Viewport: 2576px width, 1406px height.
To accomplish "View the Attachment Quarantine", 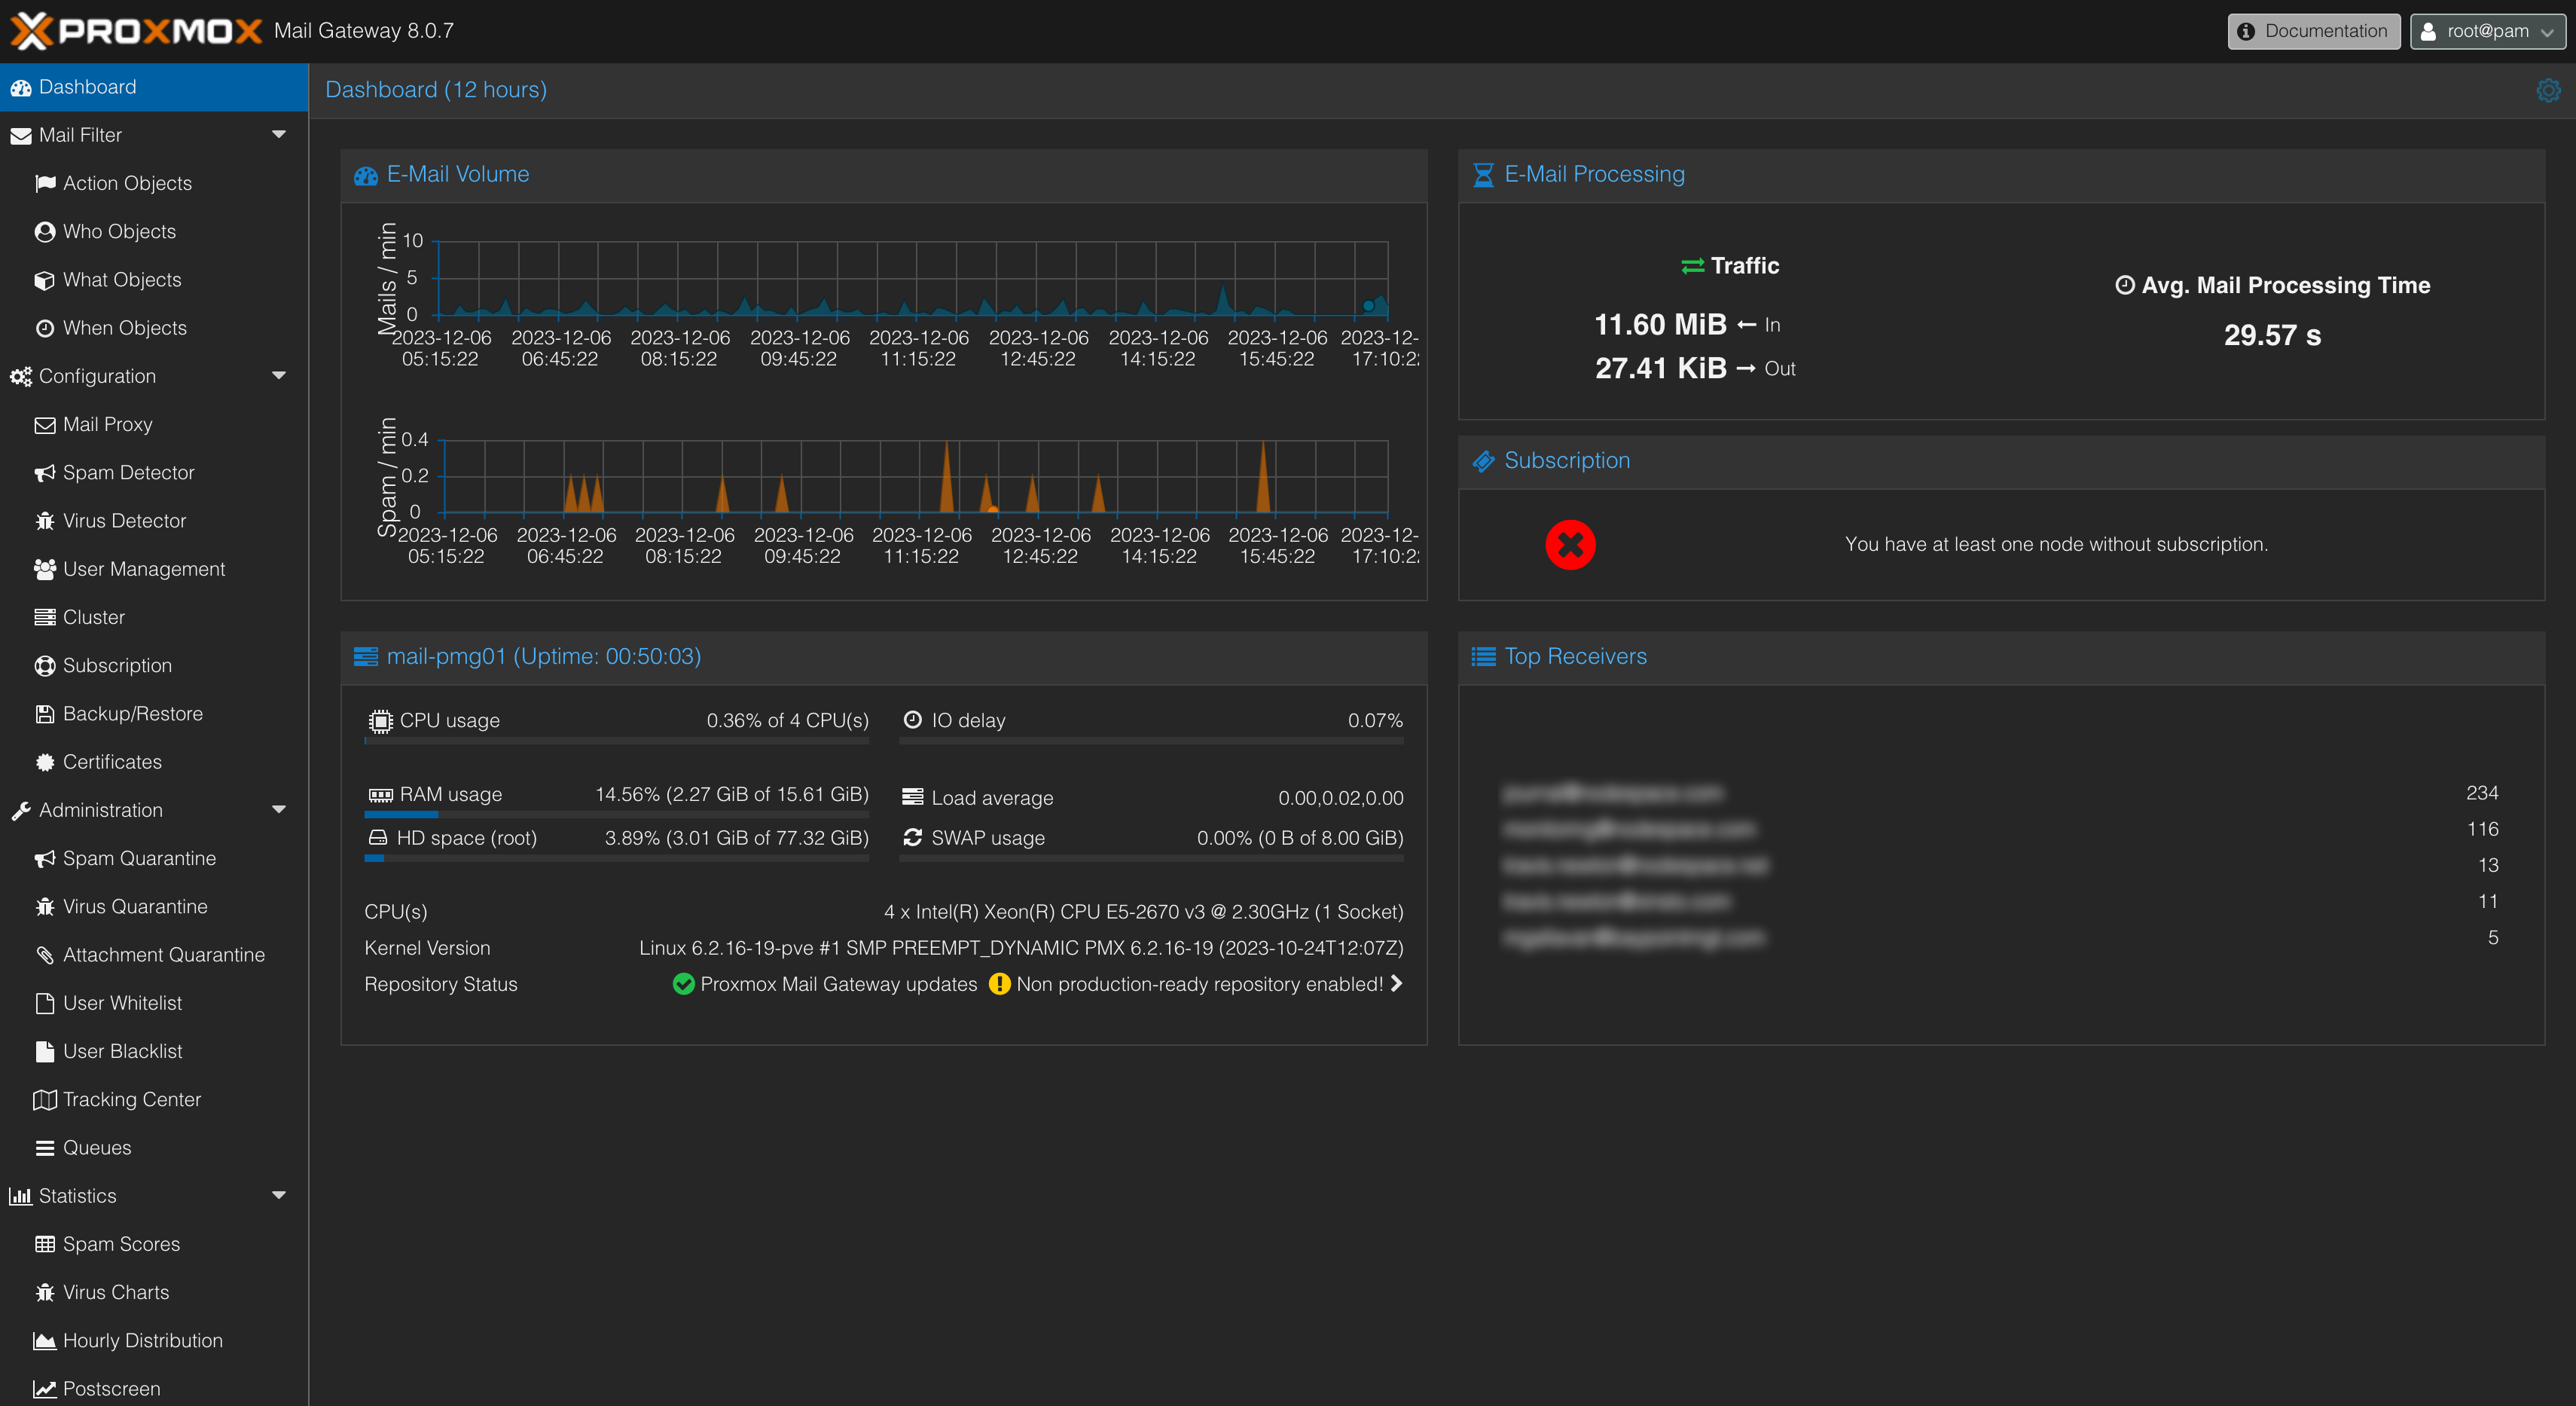I will pos(164,954).
